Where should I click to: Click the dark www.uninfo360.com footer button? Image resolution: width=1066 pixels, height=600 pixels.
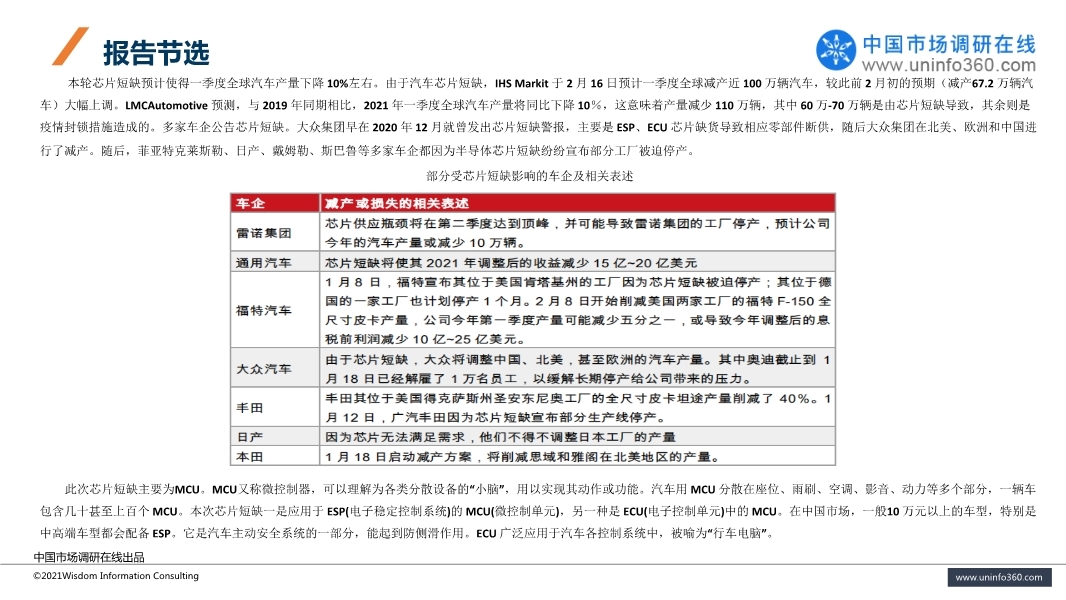(999, 577)
